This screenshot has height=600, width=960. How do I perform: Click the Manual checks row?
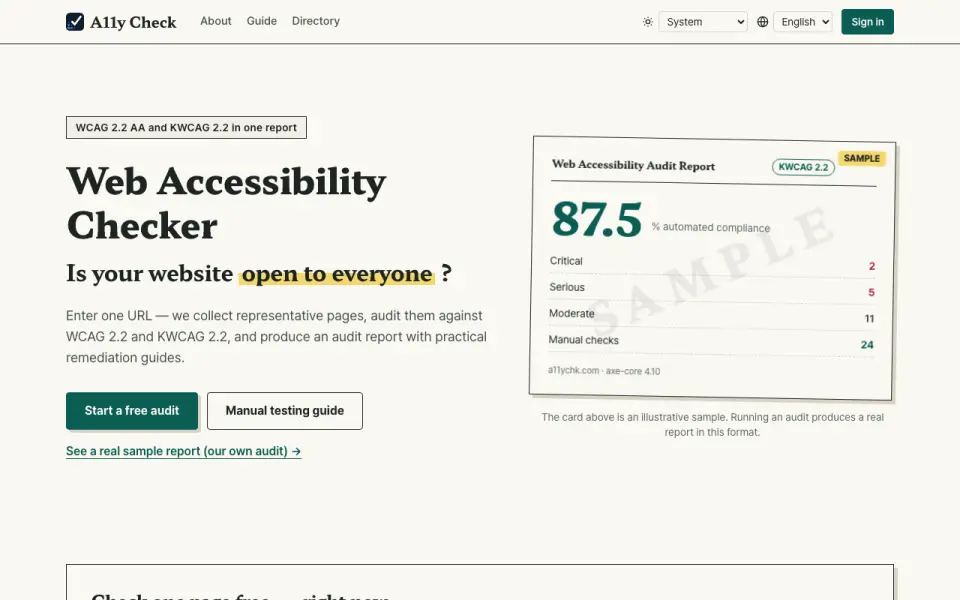(x=711, y=342)
